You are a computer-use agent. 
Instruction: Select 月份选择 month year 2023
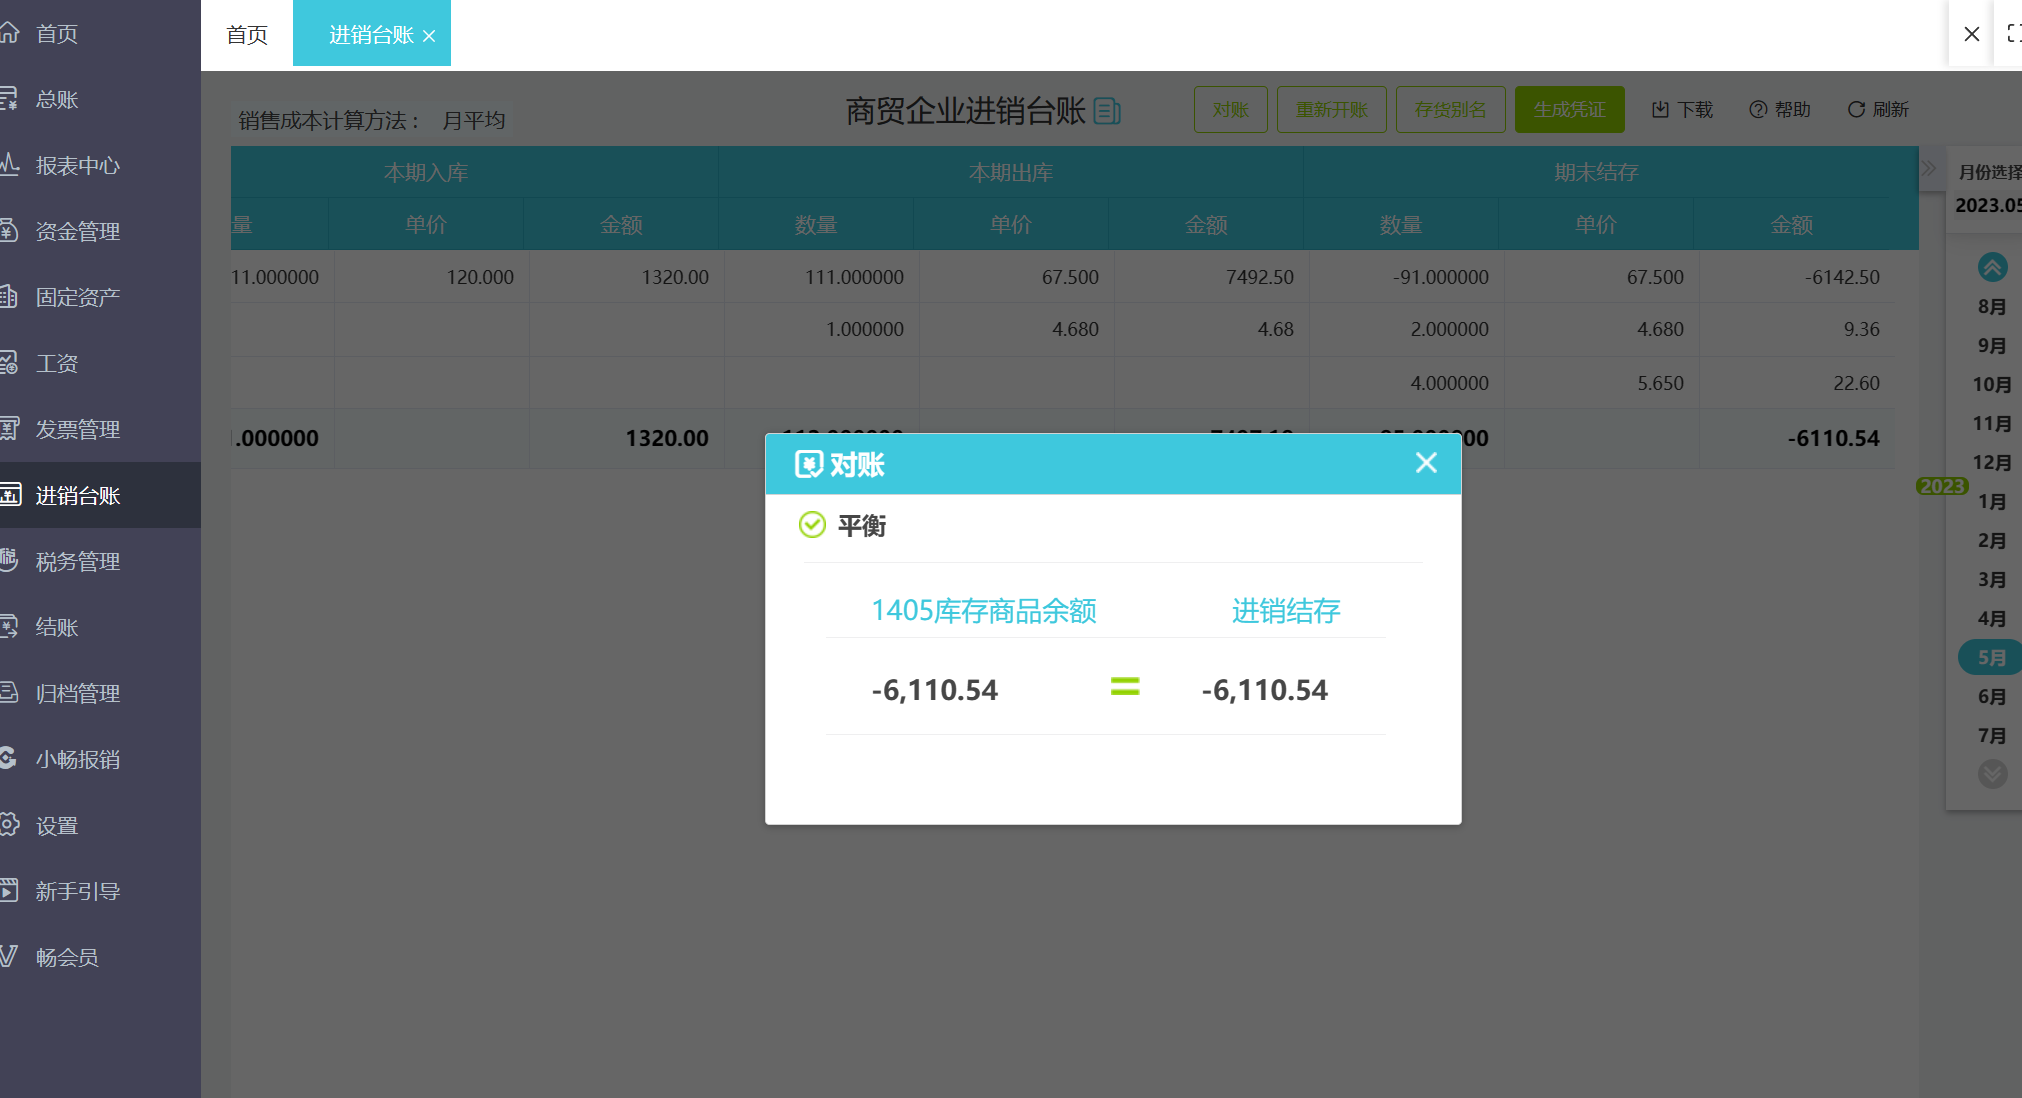pos(1940,484)
